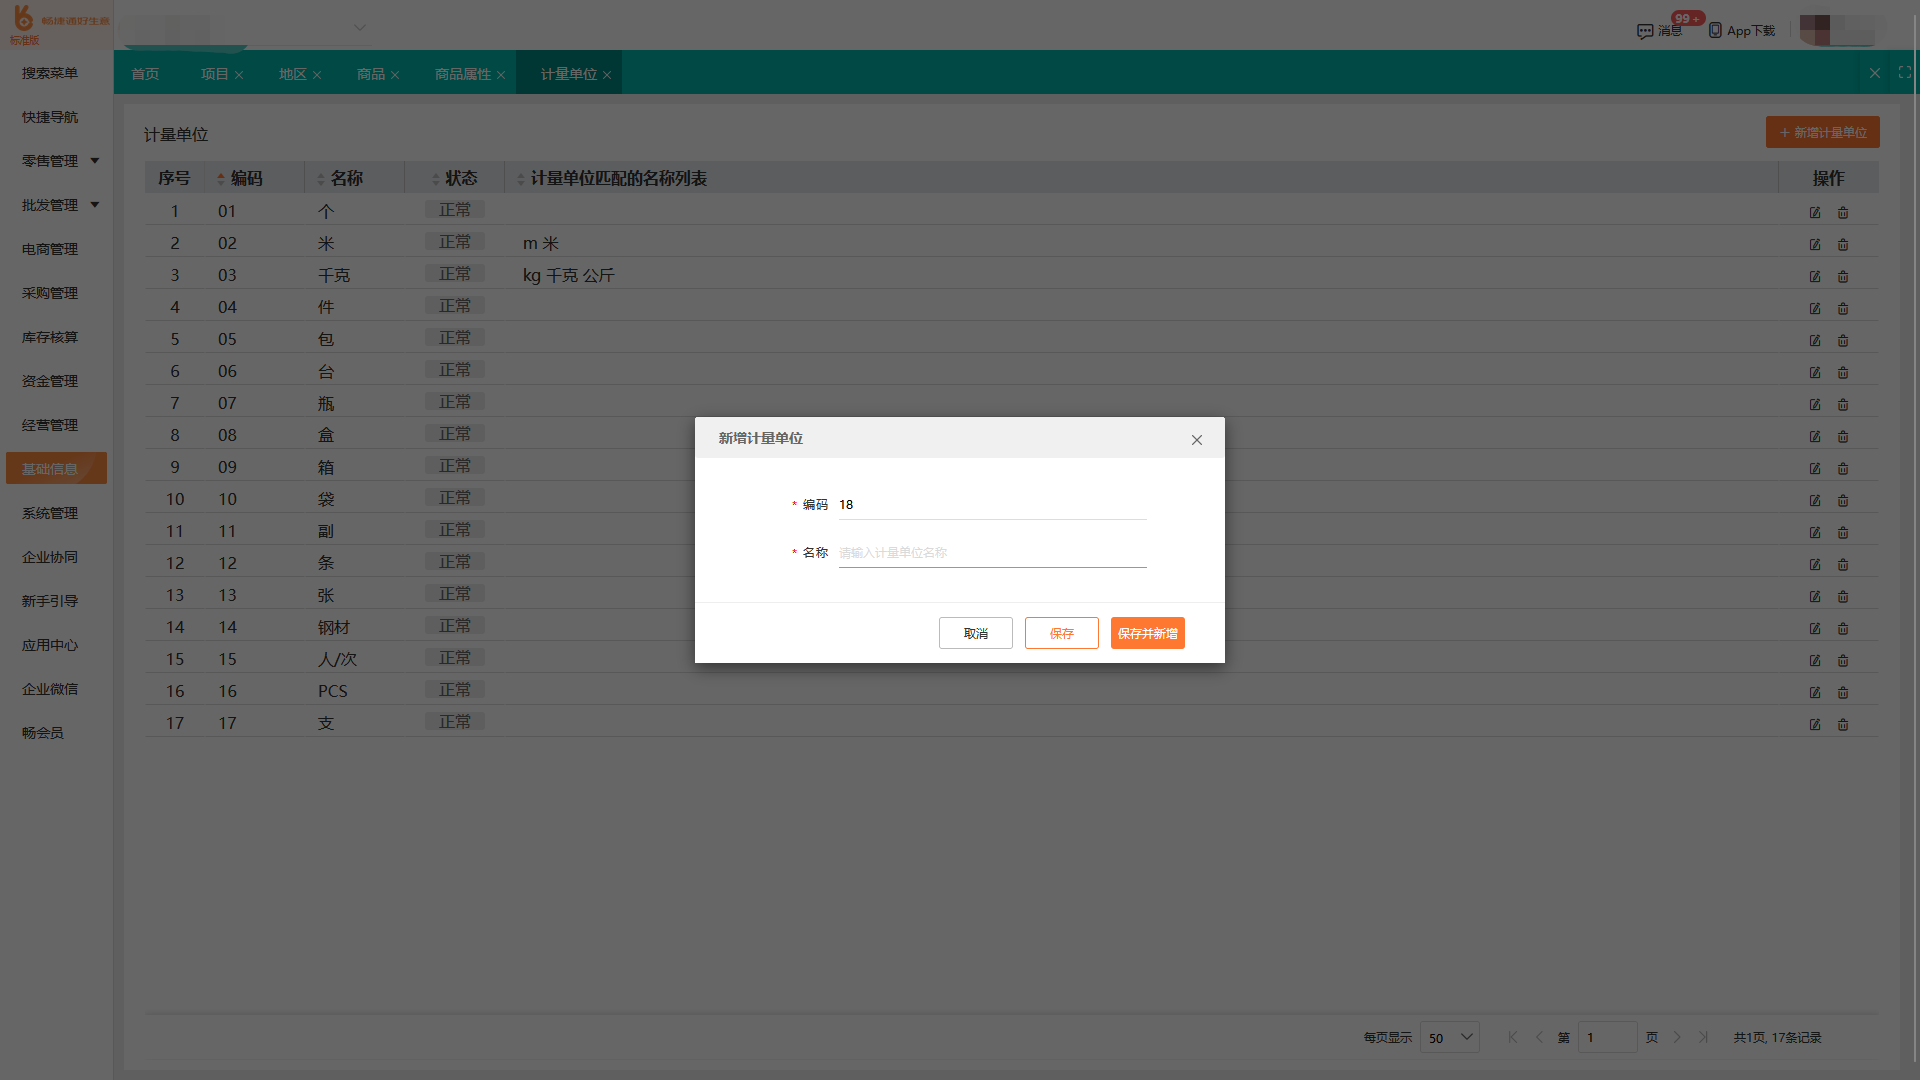Toggle 基础信息 menu item active state
1920x1080 pixels.
57,468
